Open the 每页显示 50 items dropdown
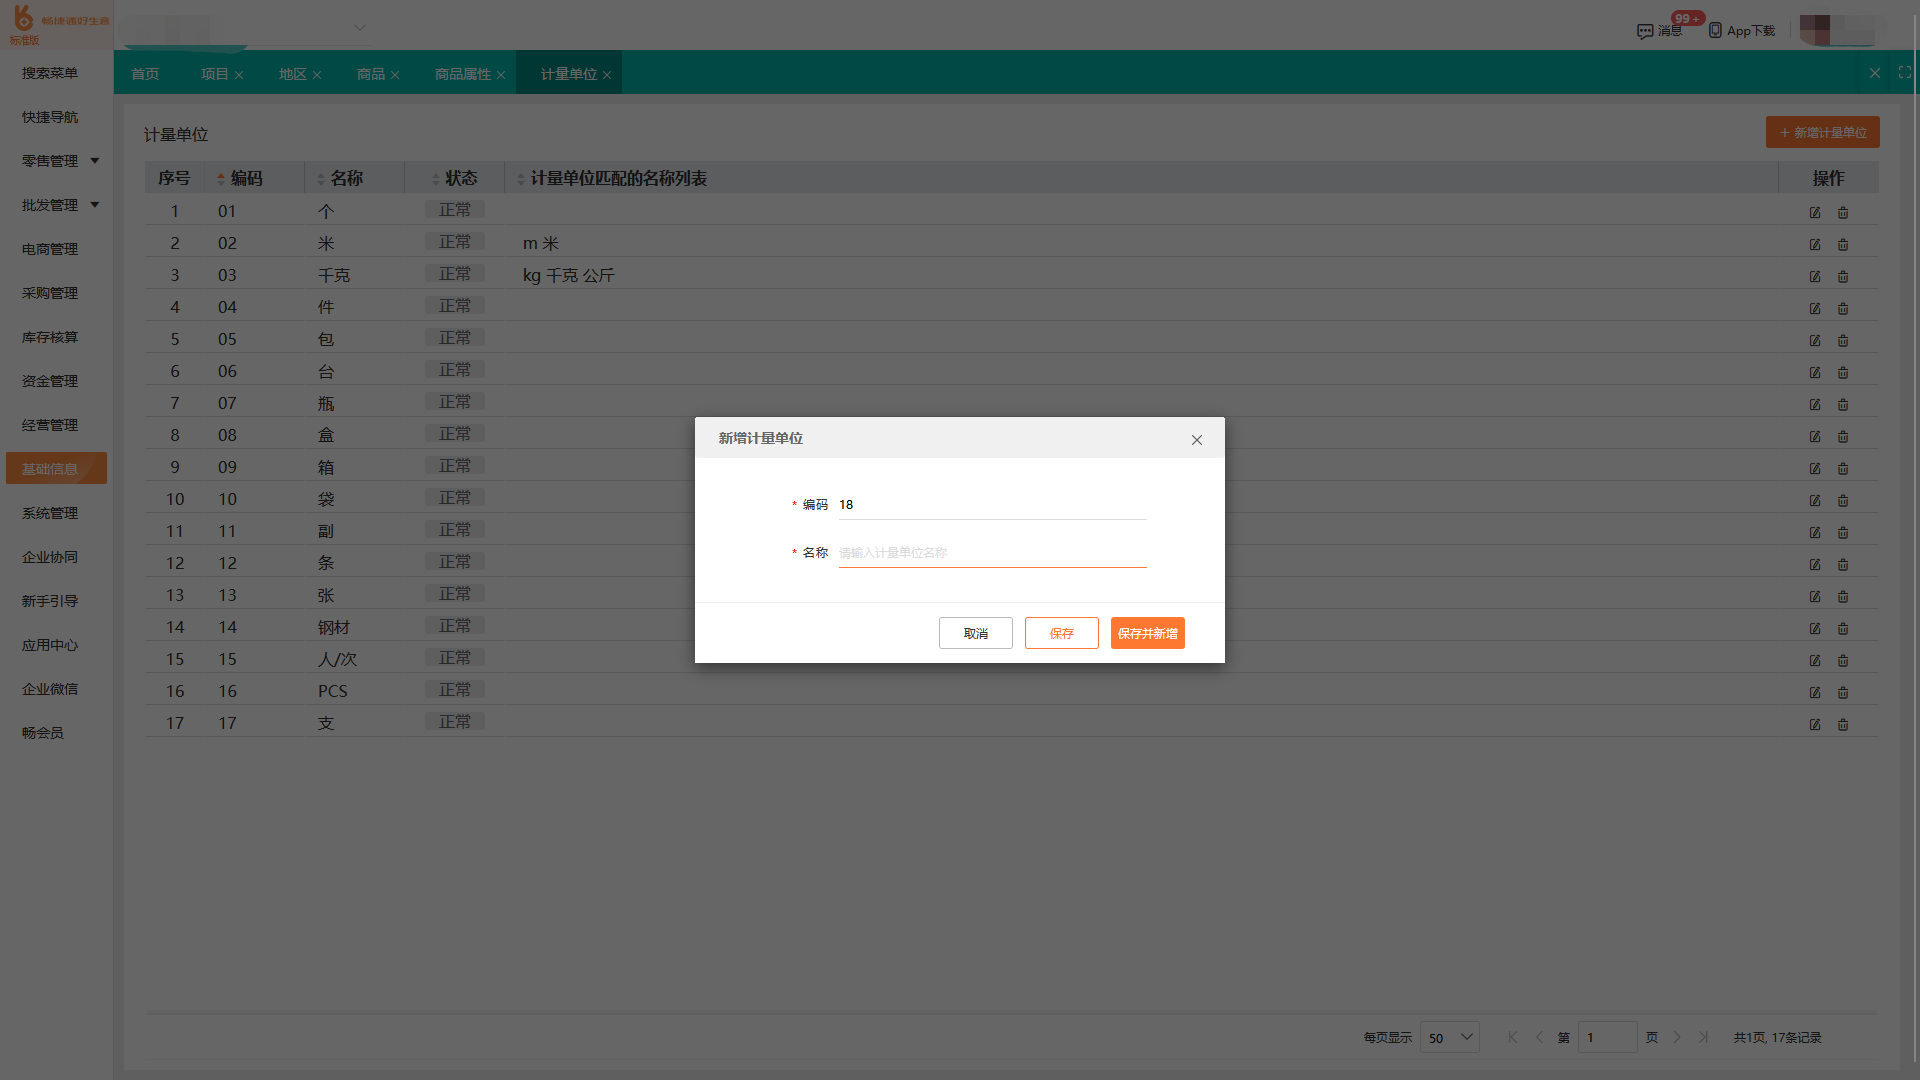Image resolution: width=1920 pixels, height=1080 pixels. coord(1449,1038)
